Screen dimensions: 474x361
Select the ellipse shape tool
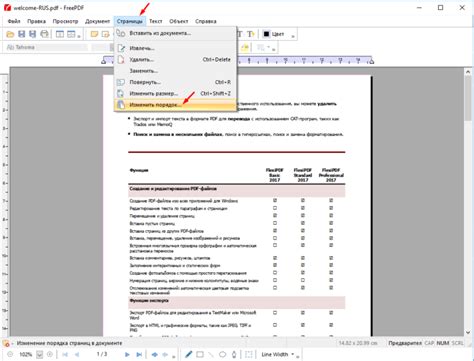pyautogui.click(x=222, y=354)
